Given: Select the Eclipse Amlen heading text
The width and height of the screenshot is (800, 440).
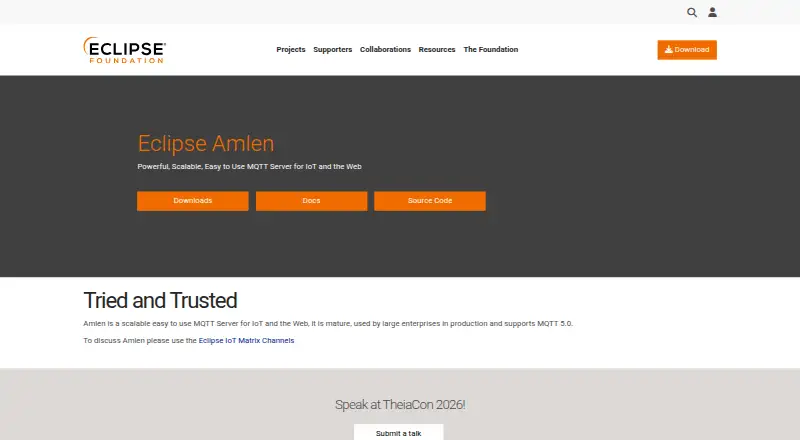Looking at the screenshot, I should coord(206,143).
